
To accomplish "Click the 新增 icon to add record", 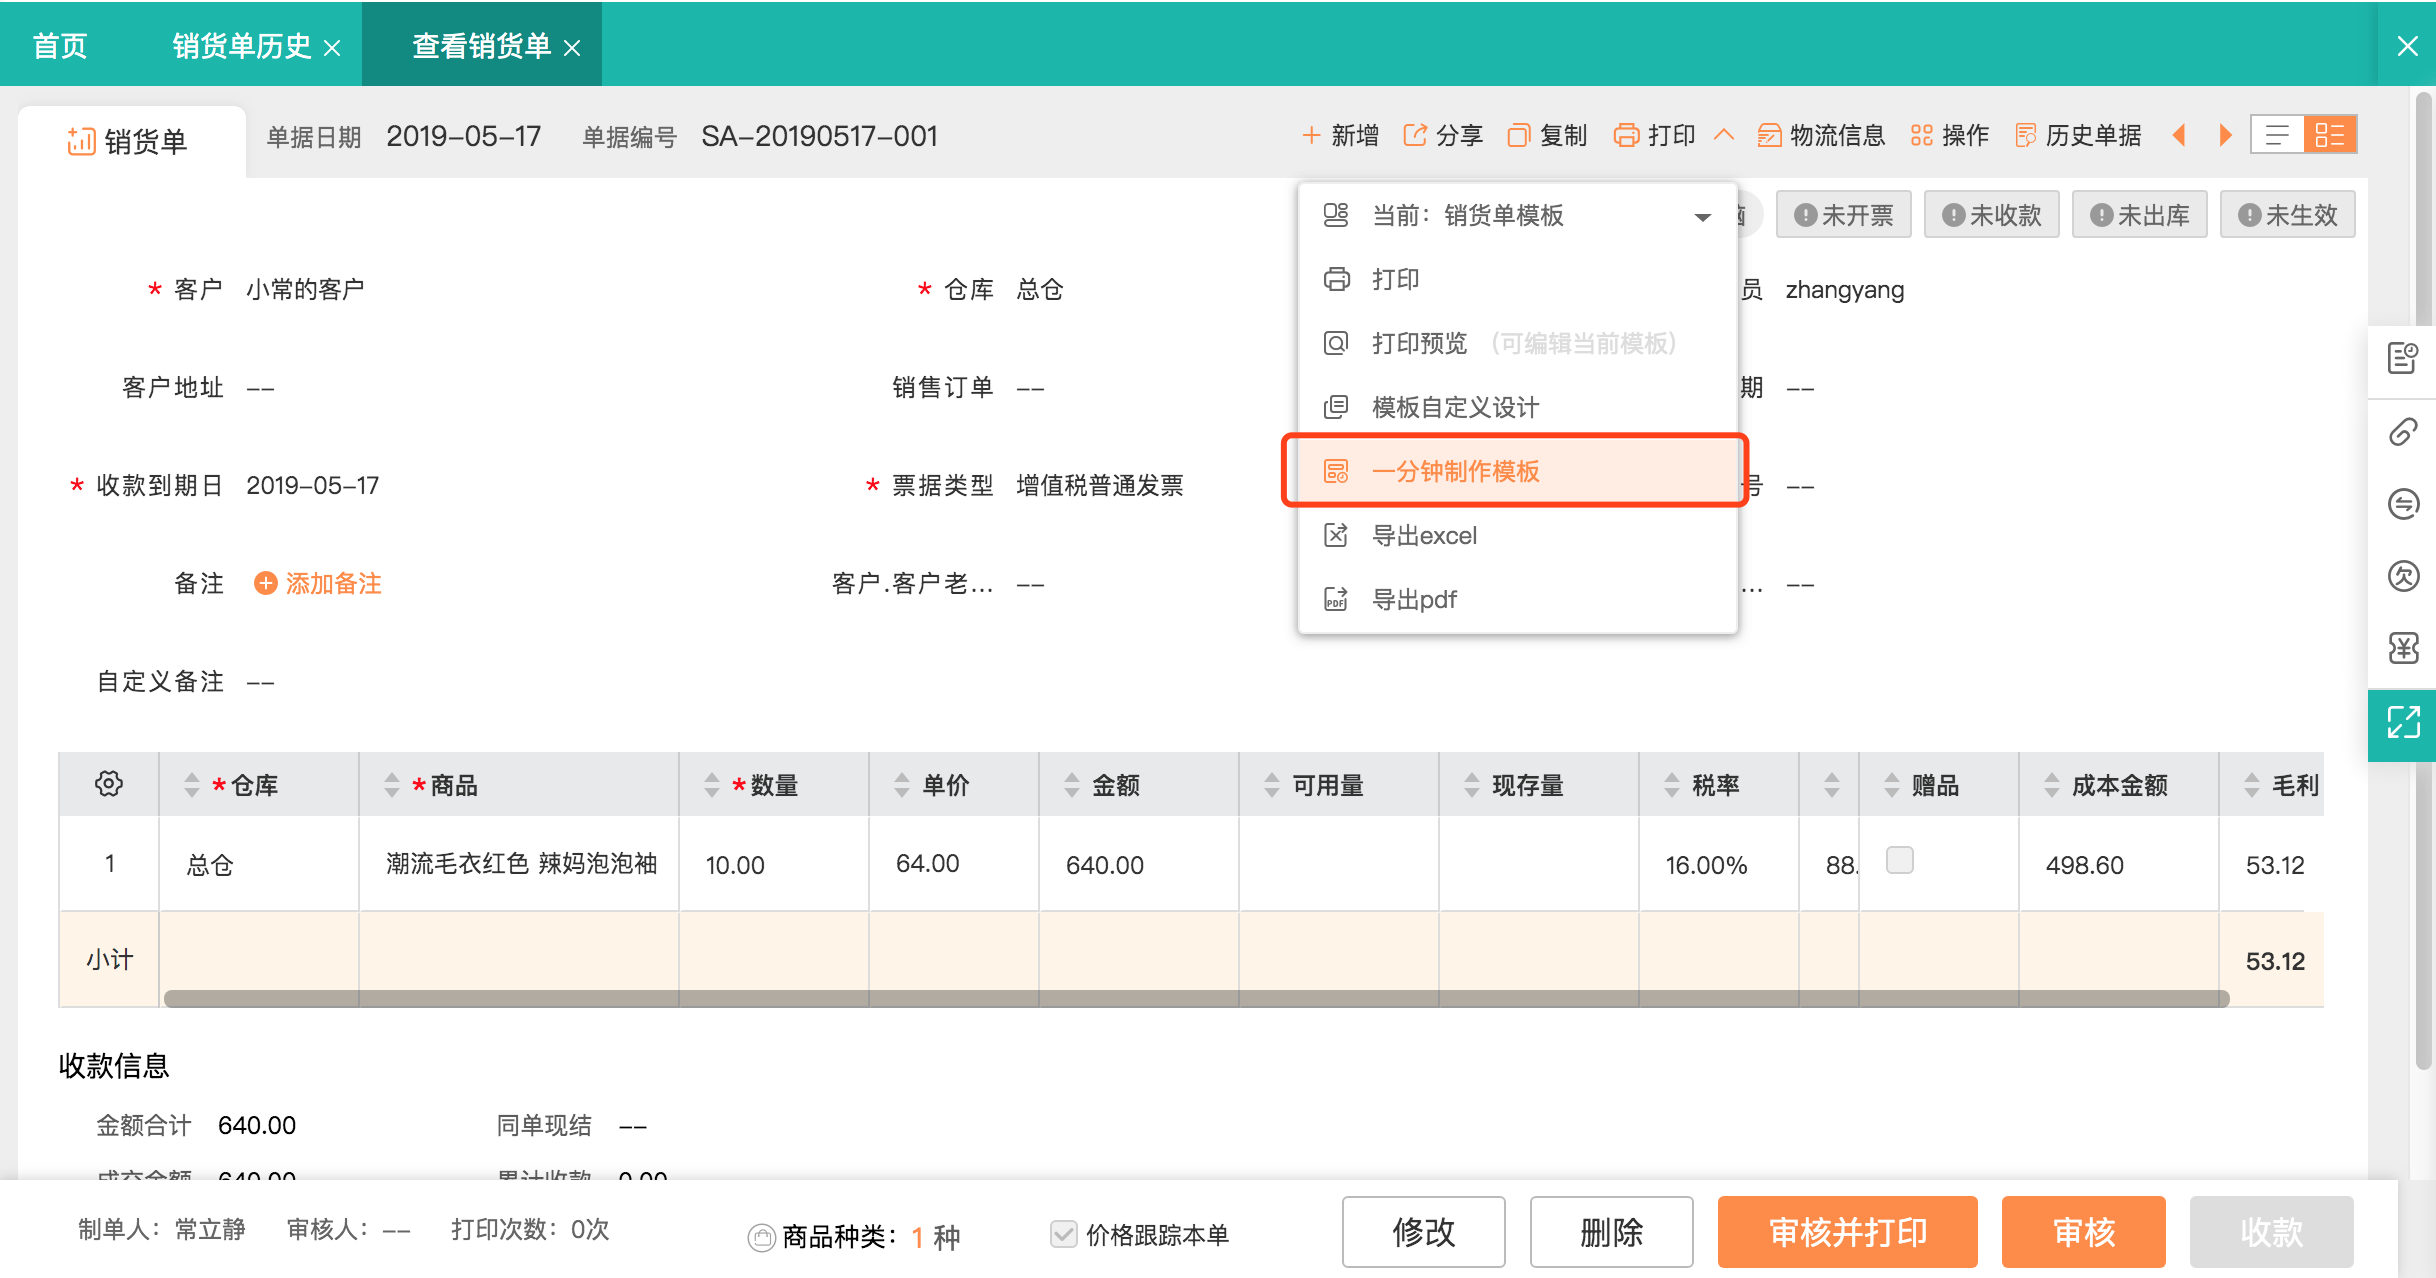I will click(x=1339, y=135).
